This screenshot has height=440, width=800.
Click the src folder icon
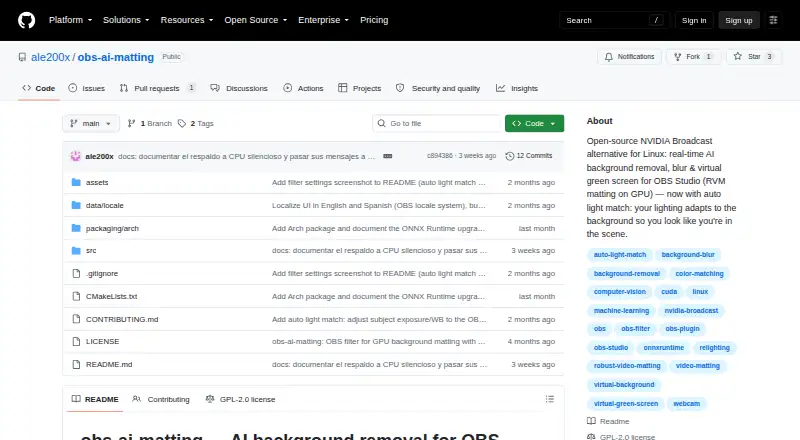point(76,251)
